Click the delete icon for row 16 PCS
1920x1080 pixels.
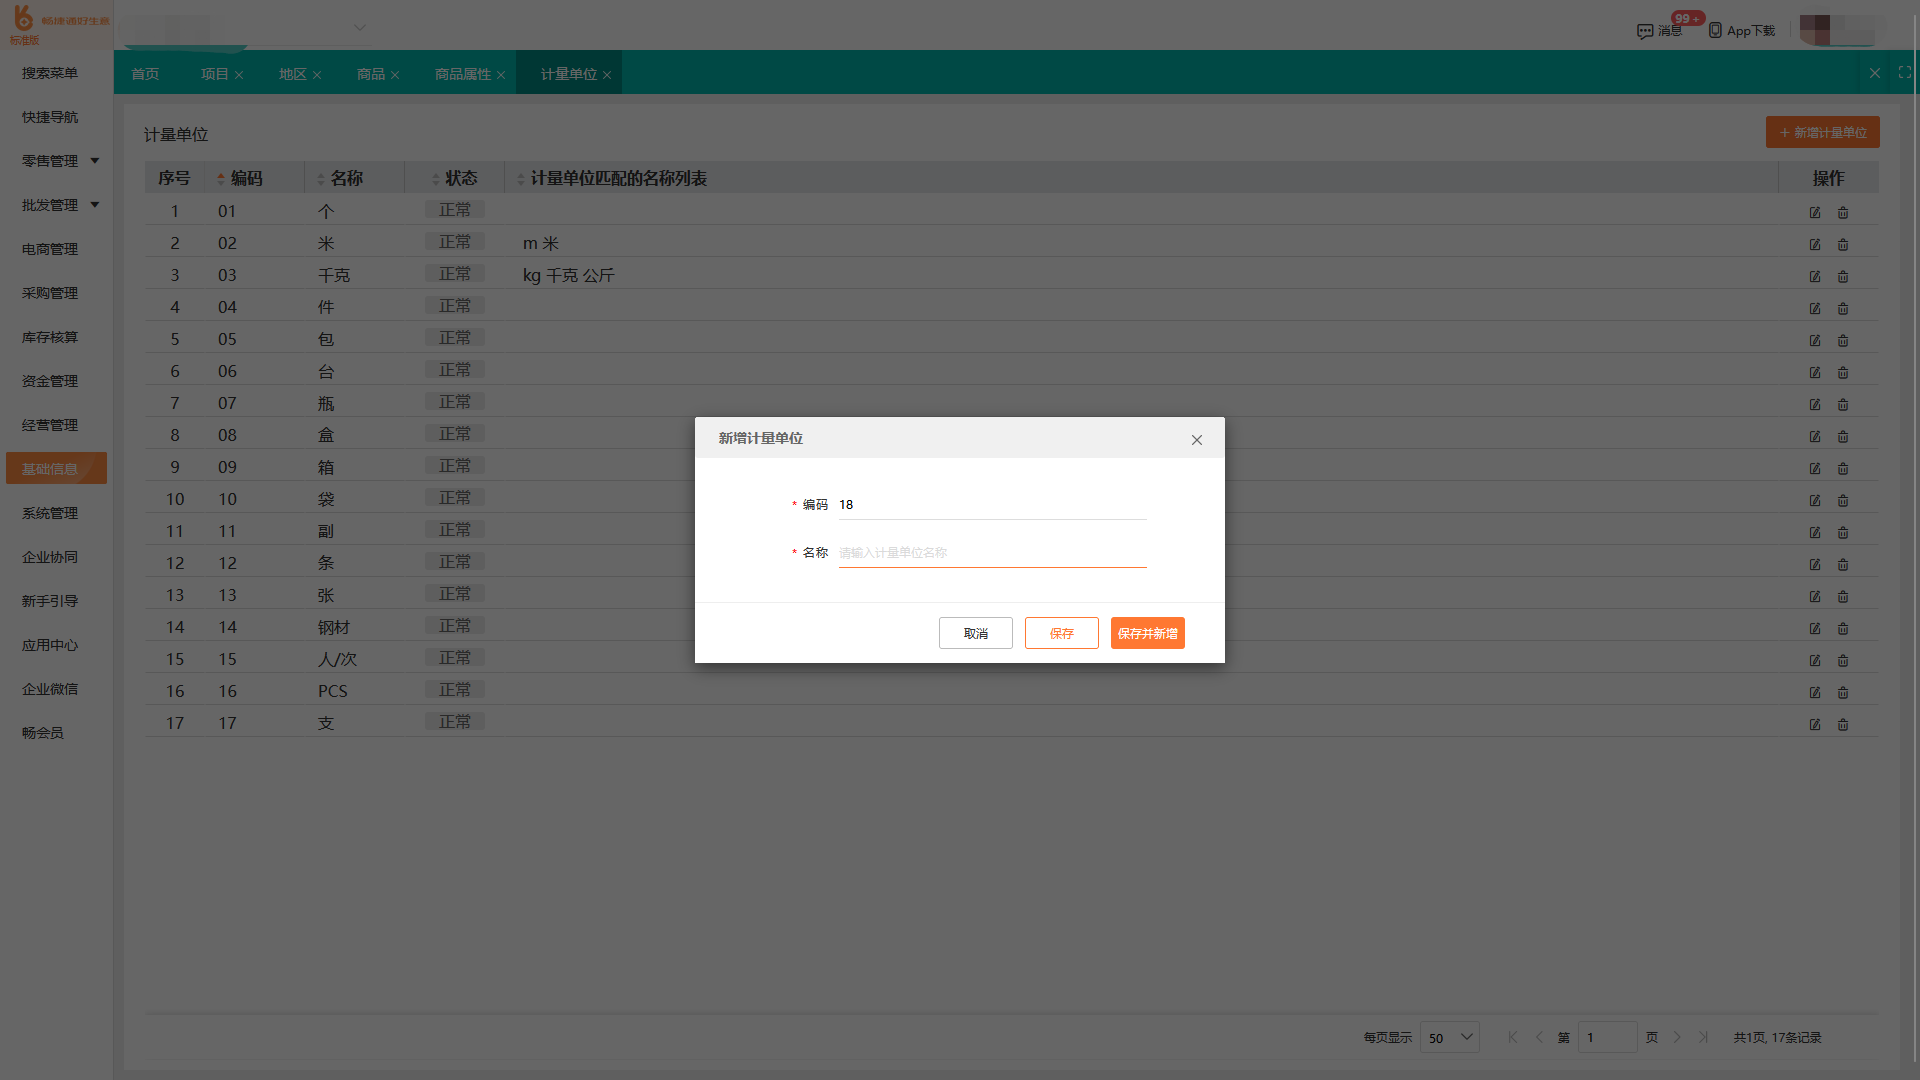pyautogui.click(x=1844, y=692)
